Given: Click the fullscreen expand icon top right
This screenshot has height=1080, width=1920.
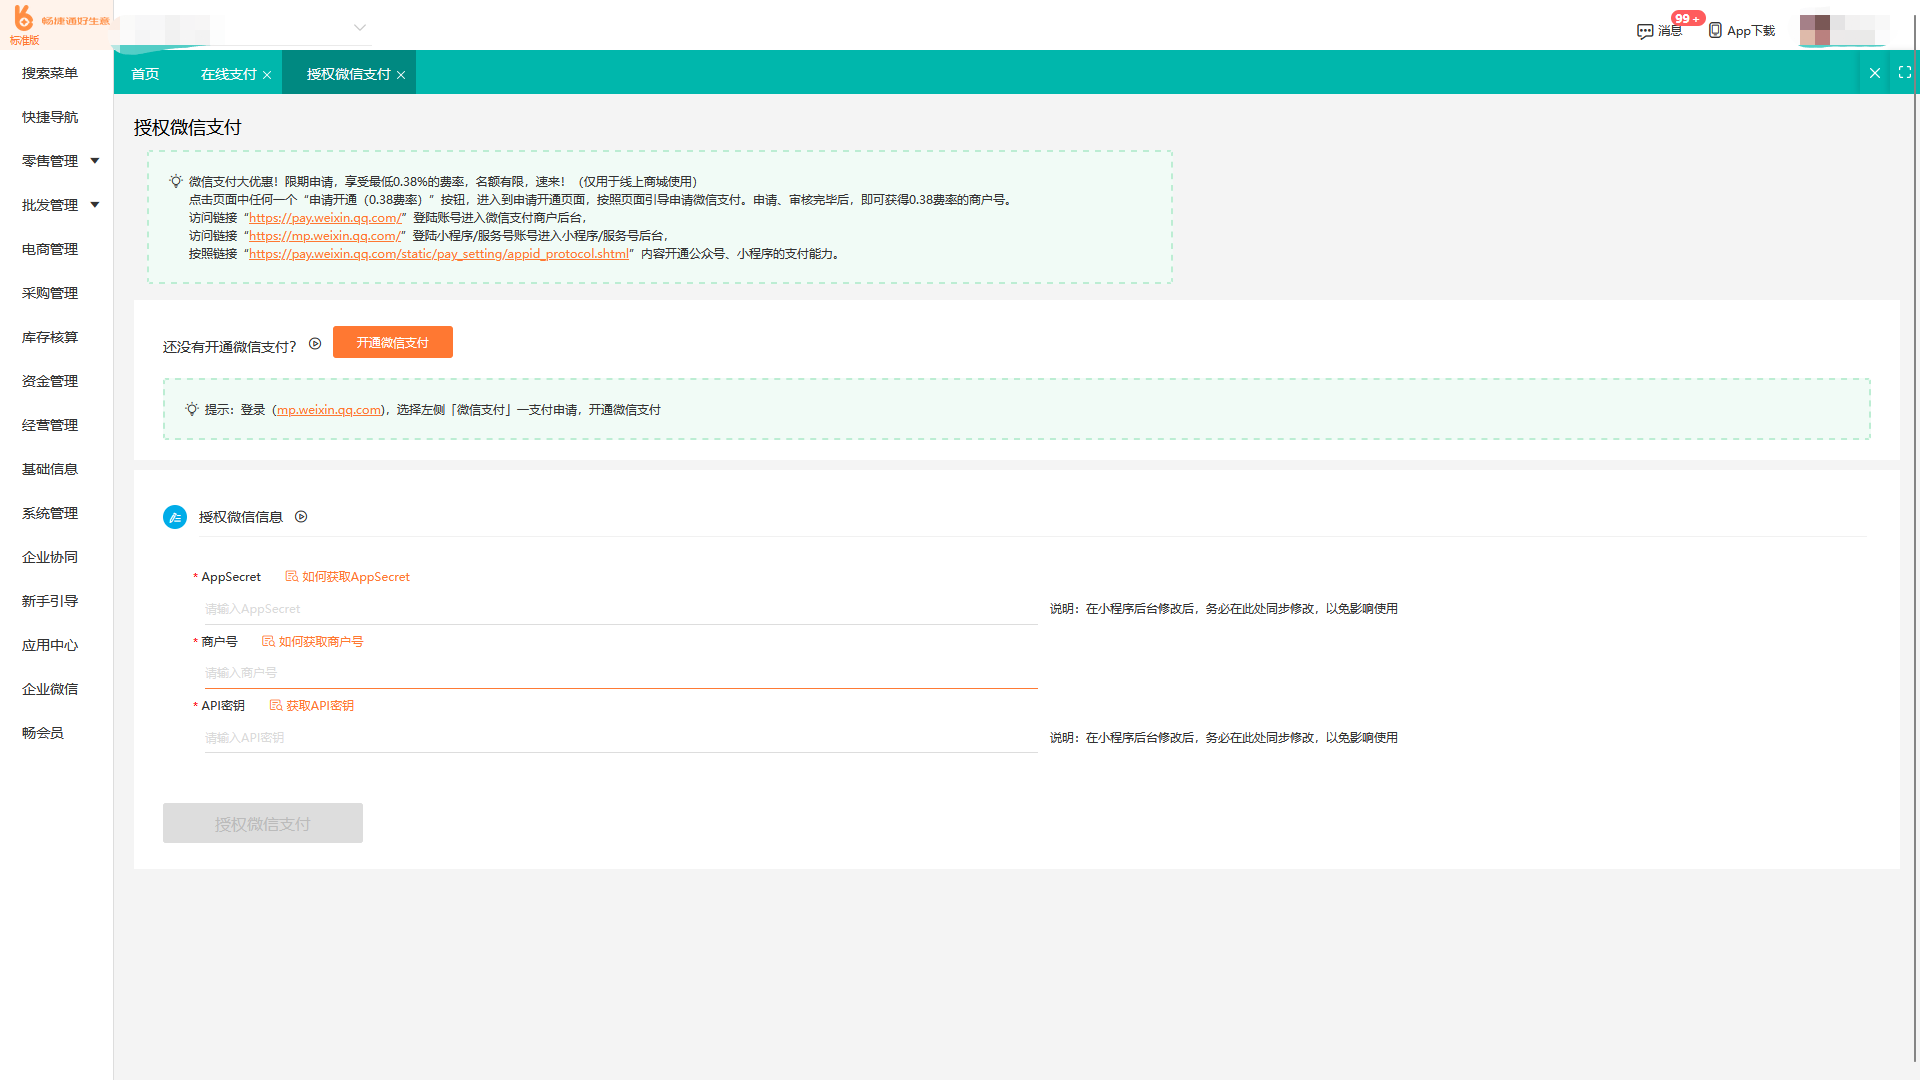Looking at the screenshot, I should [x=1905, y=73].
